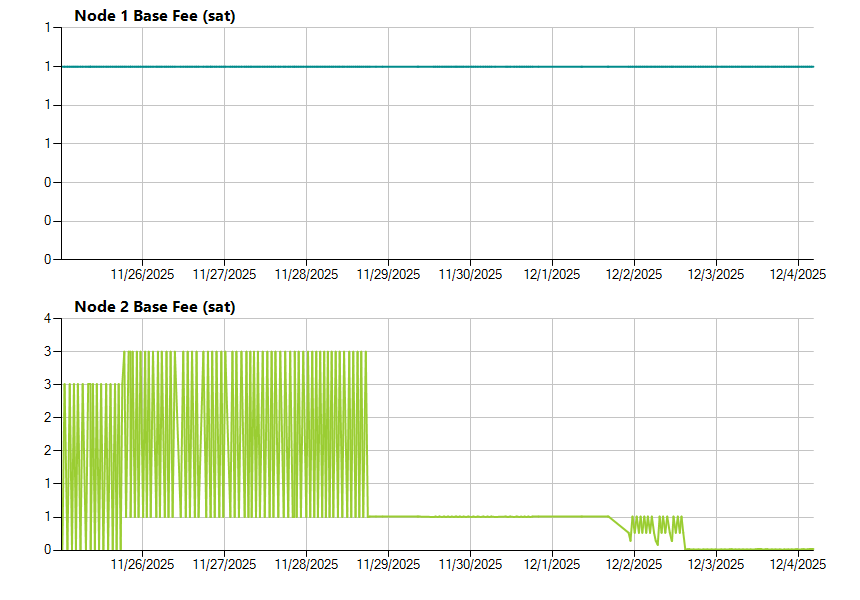Click Node 2 green line at 11/30/2025 gridline
This screenshot has width=860, height=600.
[470, 516]
